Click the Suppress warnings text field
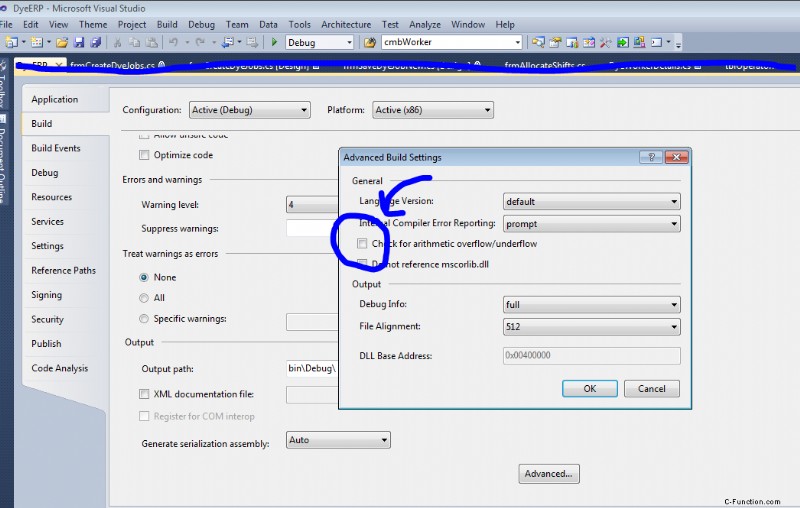Screen dimensions: 800x508 click(x=312, y=228)
